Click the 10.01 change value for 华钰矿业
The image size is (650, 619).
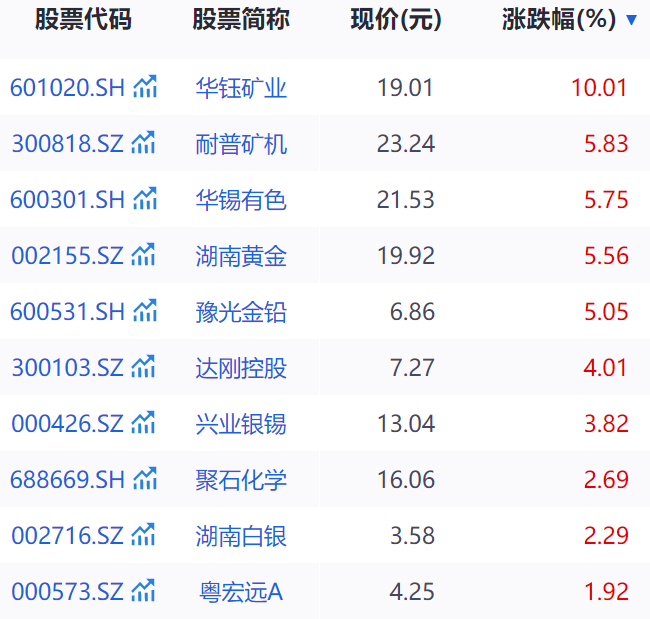click(599, 88)
